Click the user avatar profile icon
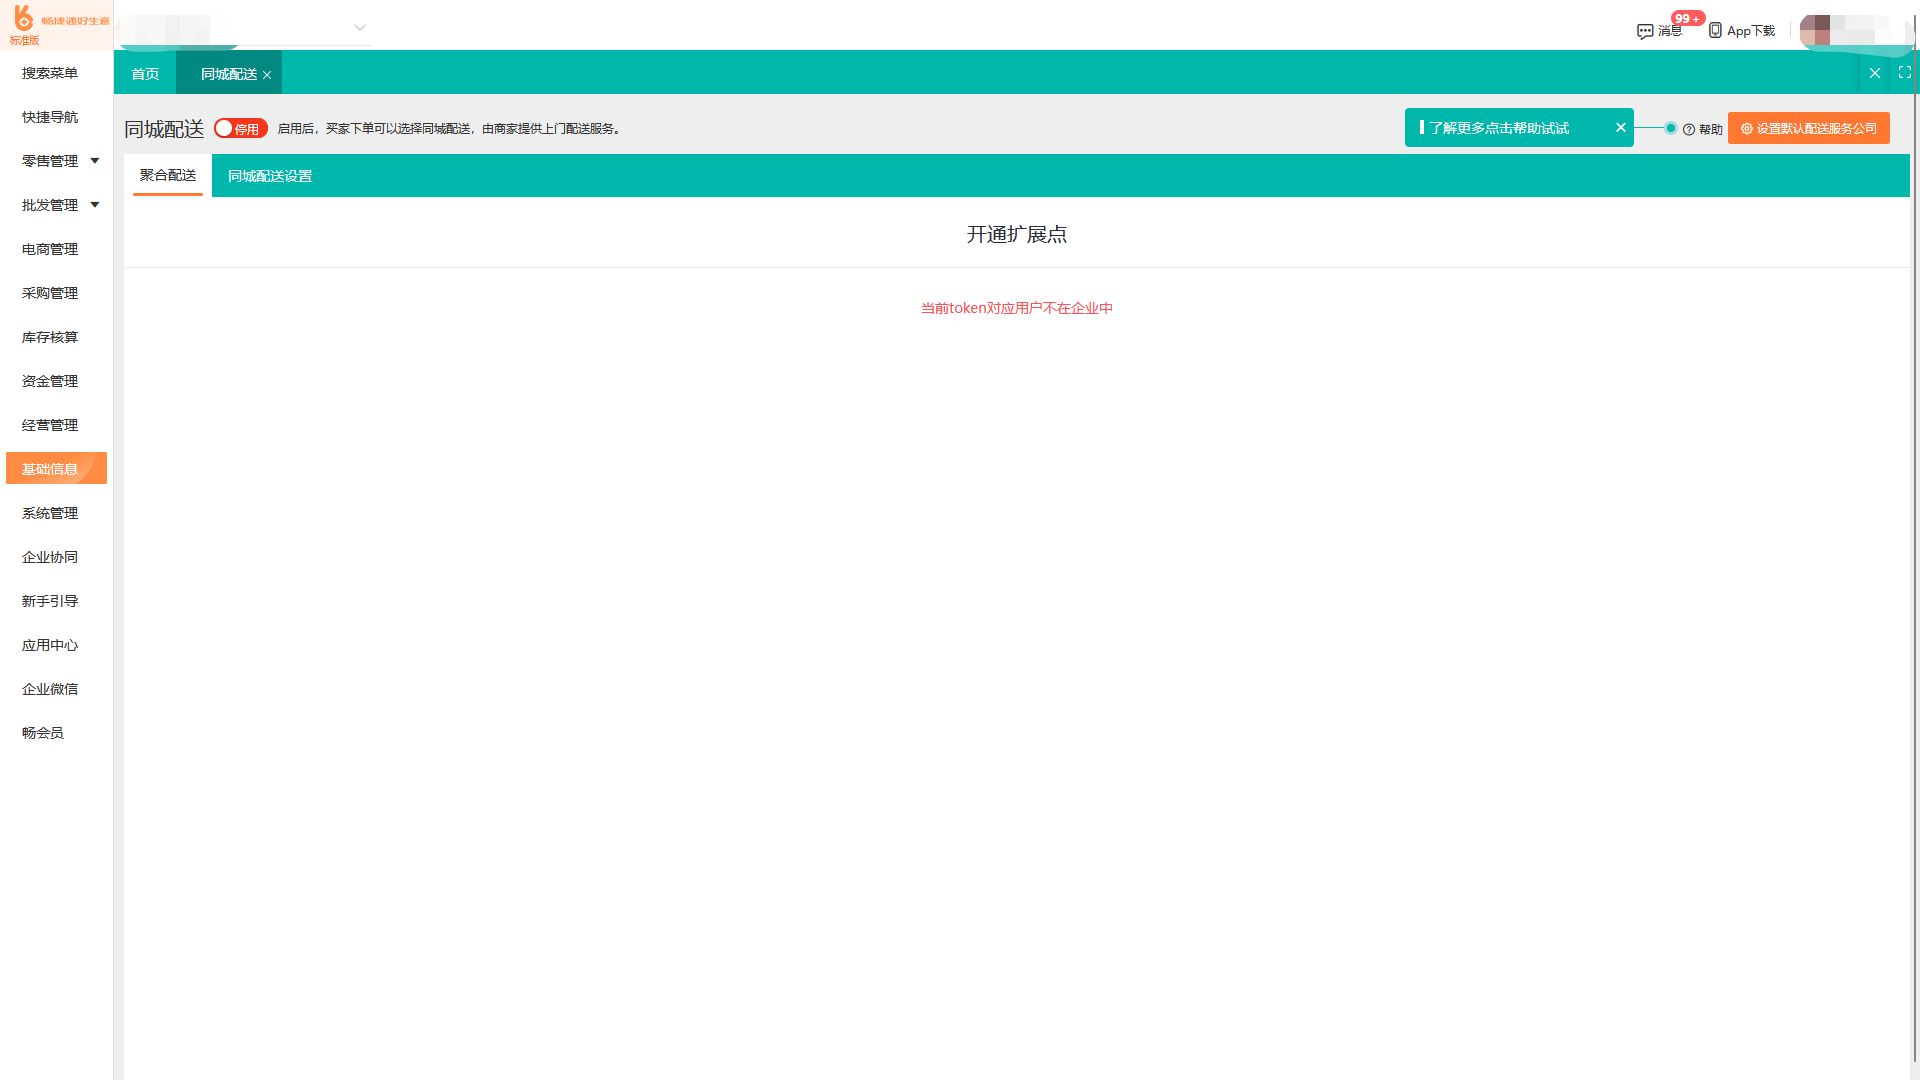 tap(1816, 29)
